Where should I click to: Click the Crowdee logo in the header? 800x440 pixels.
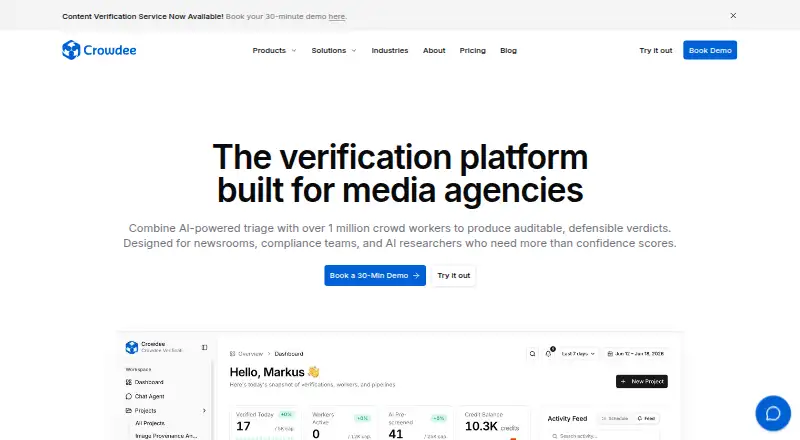click(99, 50)
